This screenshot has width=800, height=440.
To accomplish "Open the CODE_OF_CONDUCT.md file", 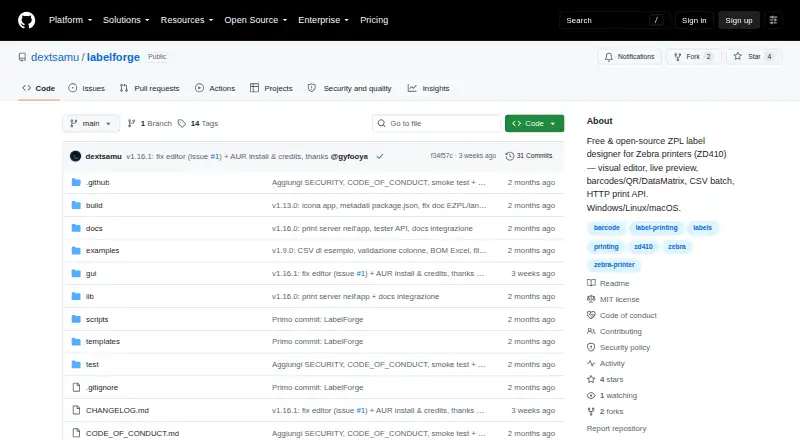I will click(x=132, y=433).
